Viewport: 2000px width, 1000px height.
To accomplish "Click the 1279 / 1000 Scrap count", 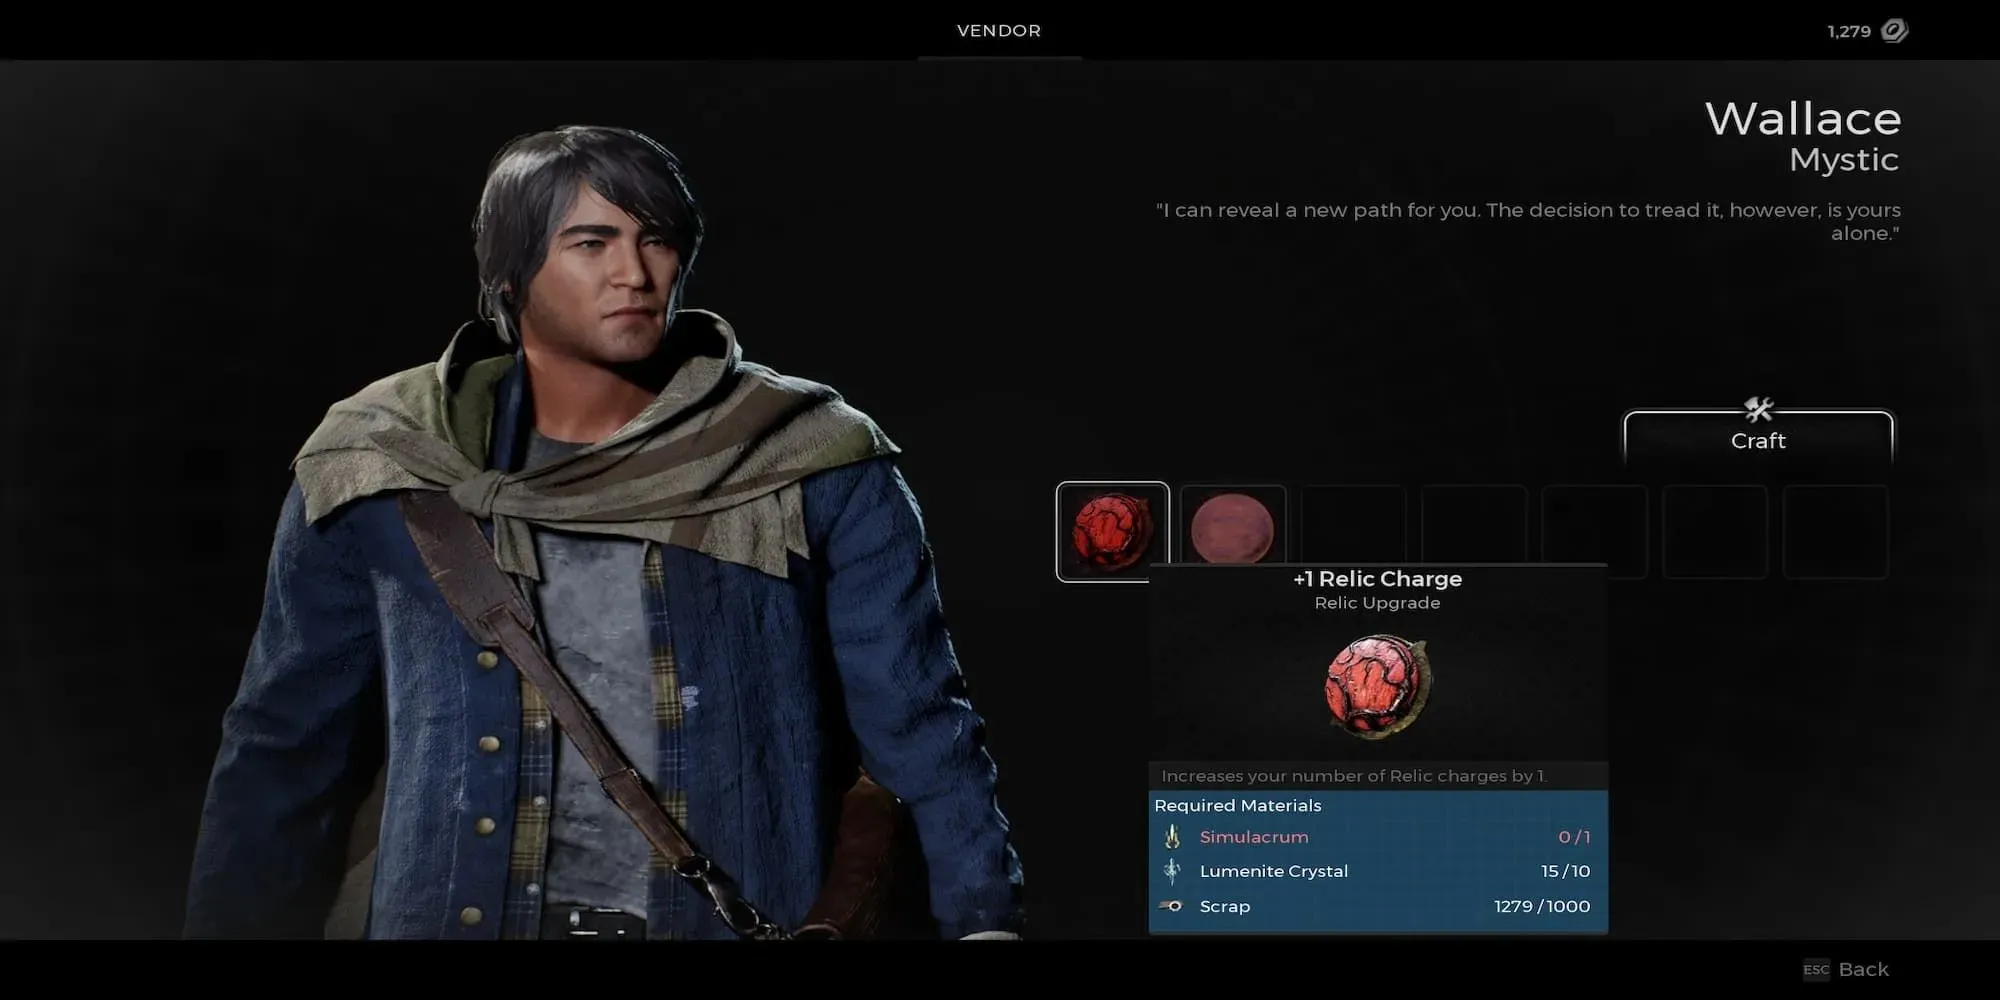I will 1542,906.
